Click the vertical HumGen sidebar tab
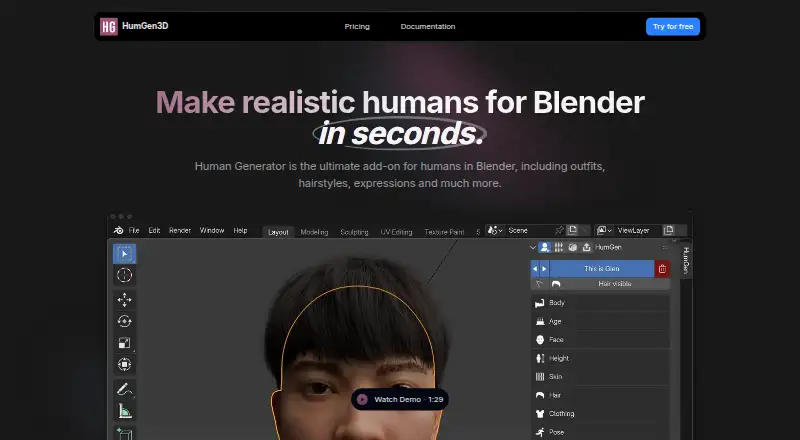Viewport: 800px width, 440px height. pos(686,260)
